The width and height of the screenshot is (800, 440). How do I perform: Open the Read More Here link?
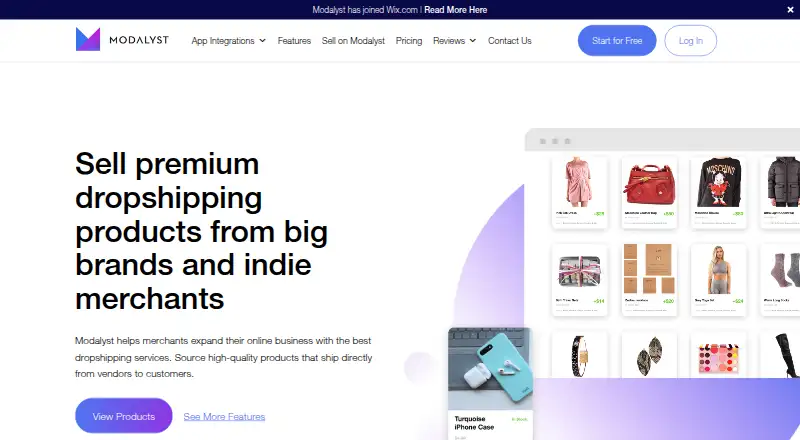click(x=456, y=10)
